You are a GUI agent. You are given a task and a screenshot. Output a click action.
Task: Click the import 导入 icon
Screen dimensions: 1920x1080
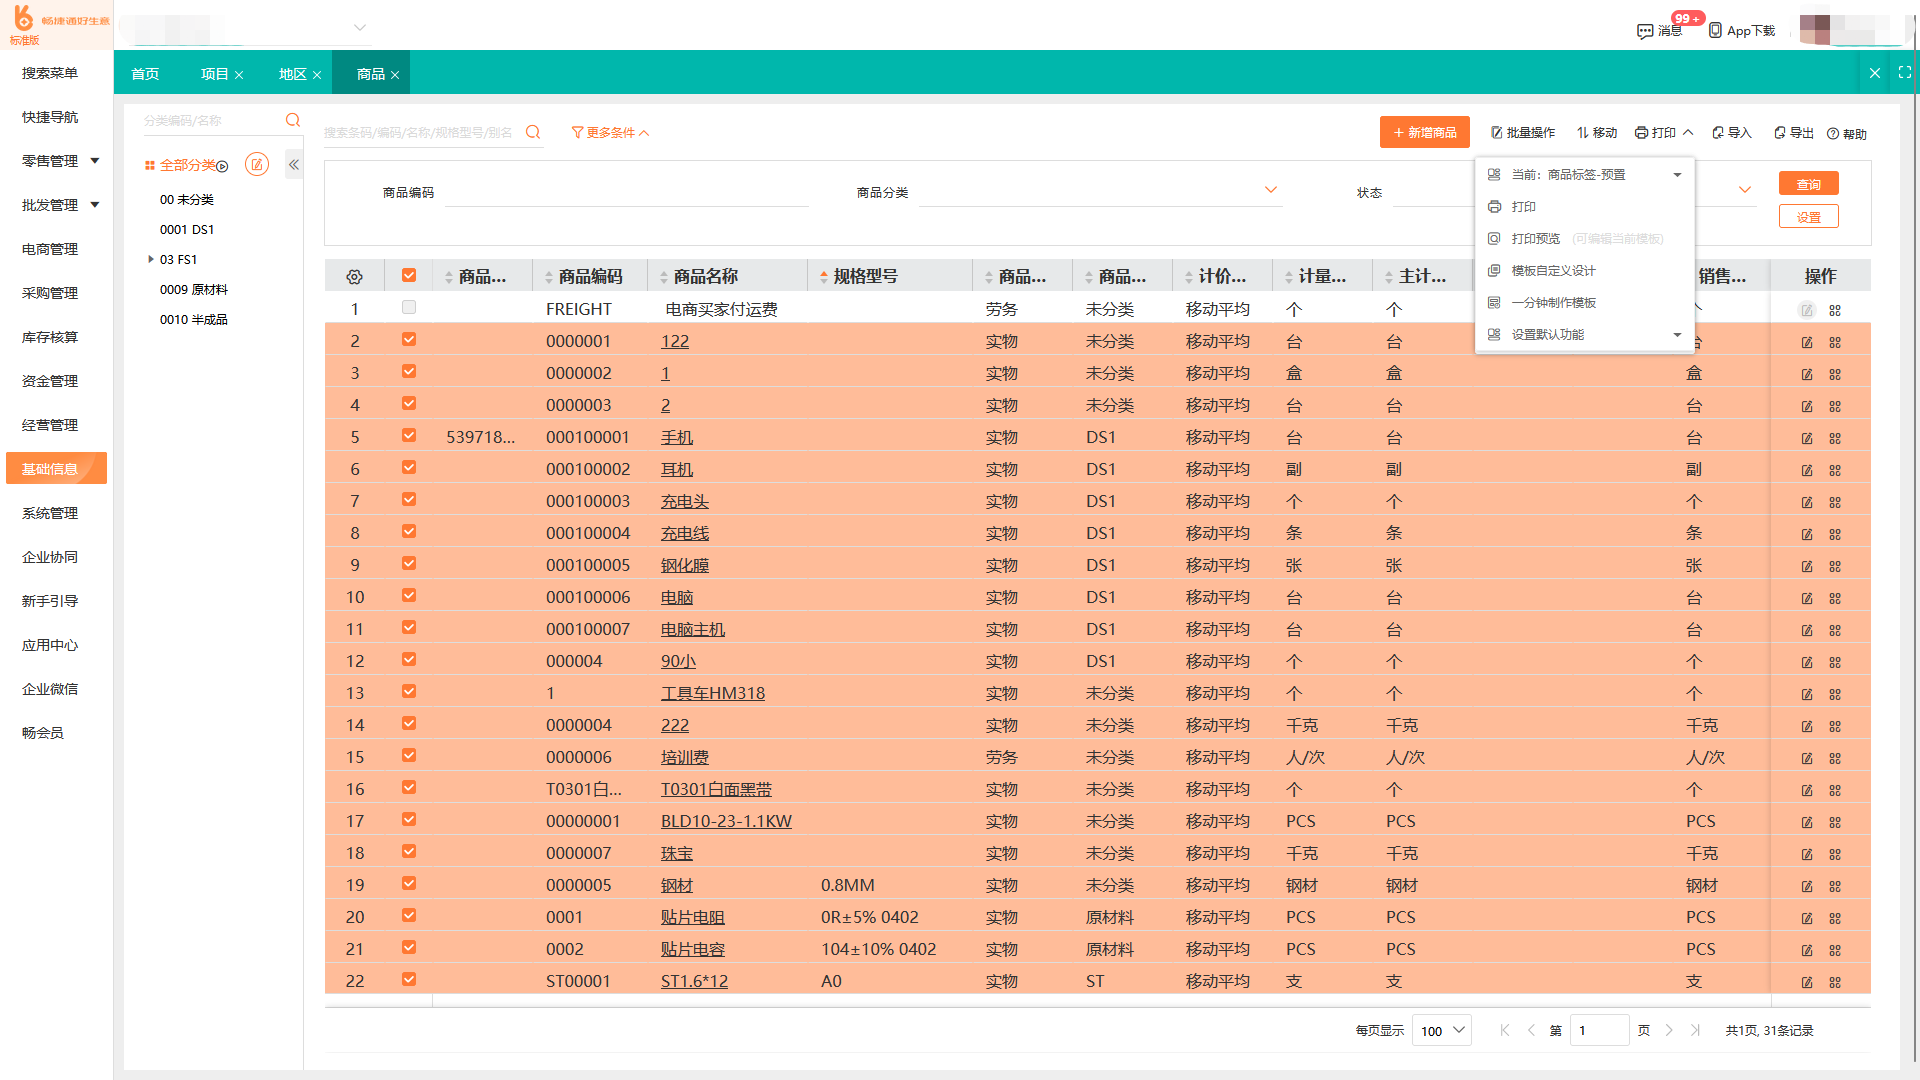pos(1730,131)
